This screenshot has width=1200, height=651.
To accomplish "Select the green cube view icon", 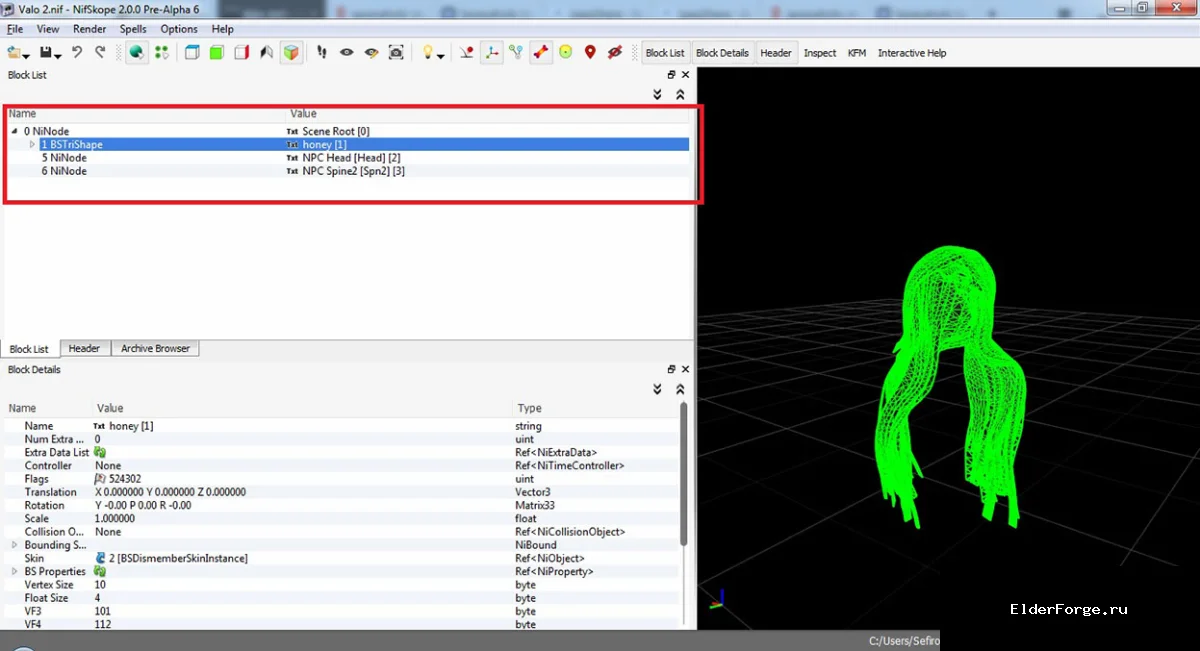I will [x=216, y=53].
